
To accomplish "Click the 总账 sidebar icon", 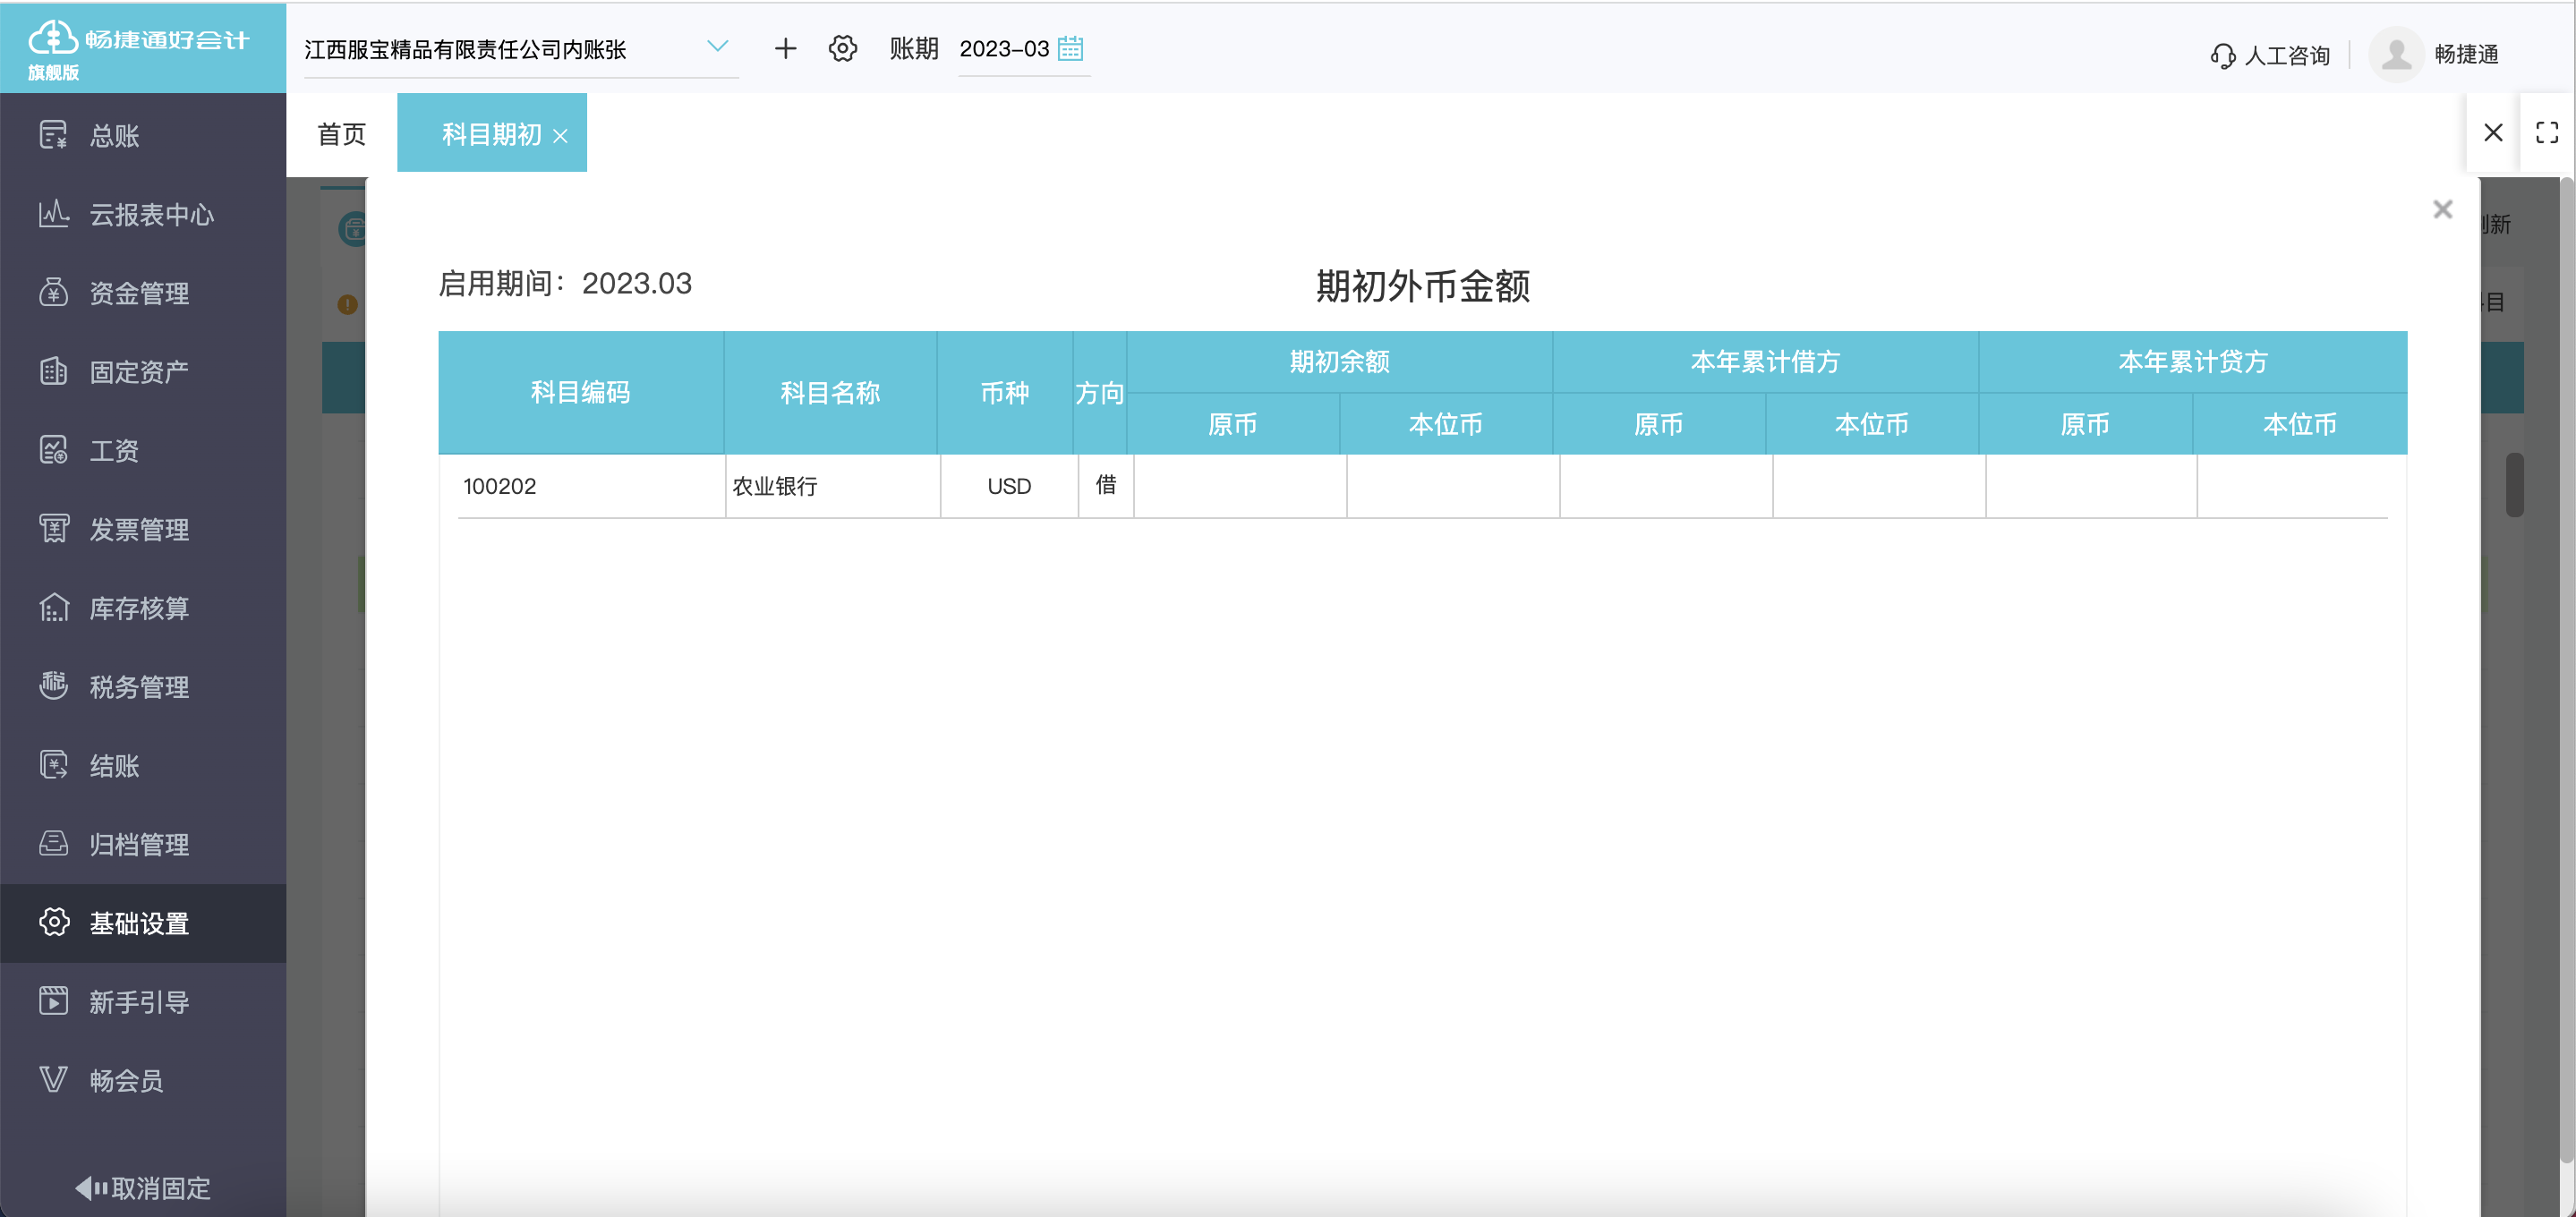I will pyautogui.click(x=51, y=136).
